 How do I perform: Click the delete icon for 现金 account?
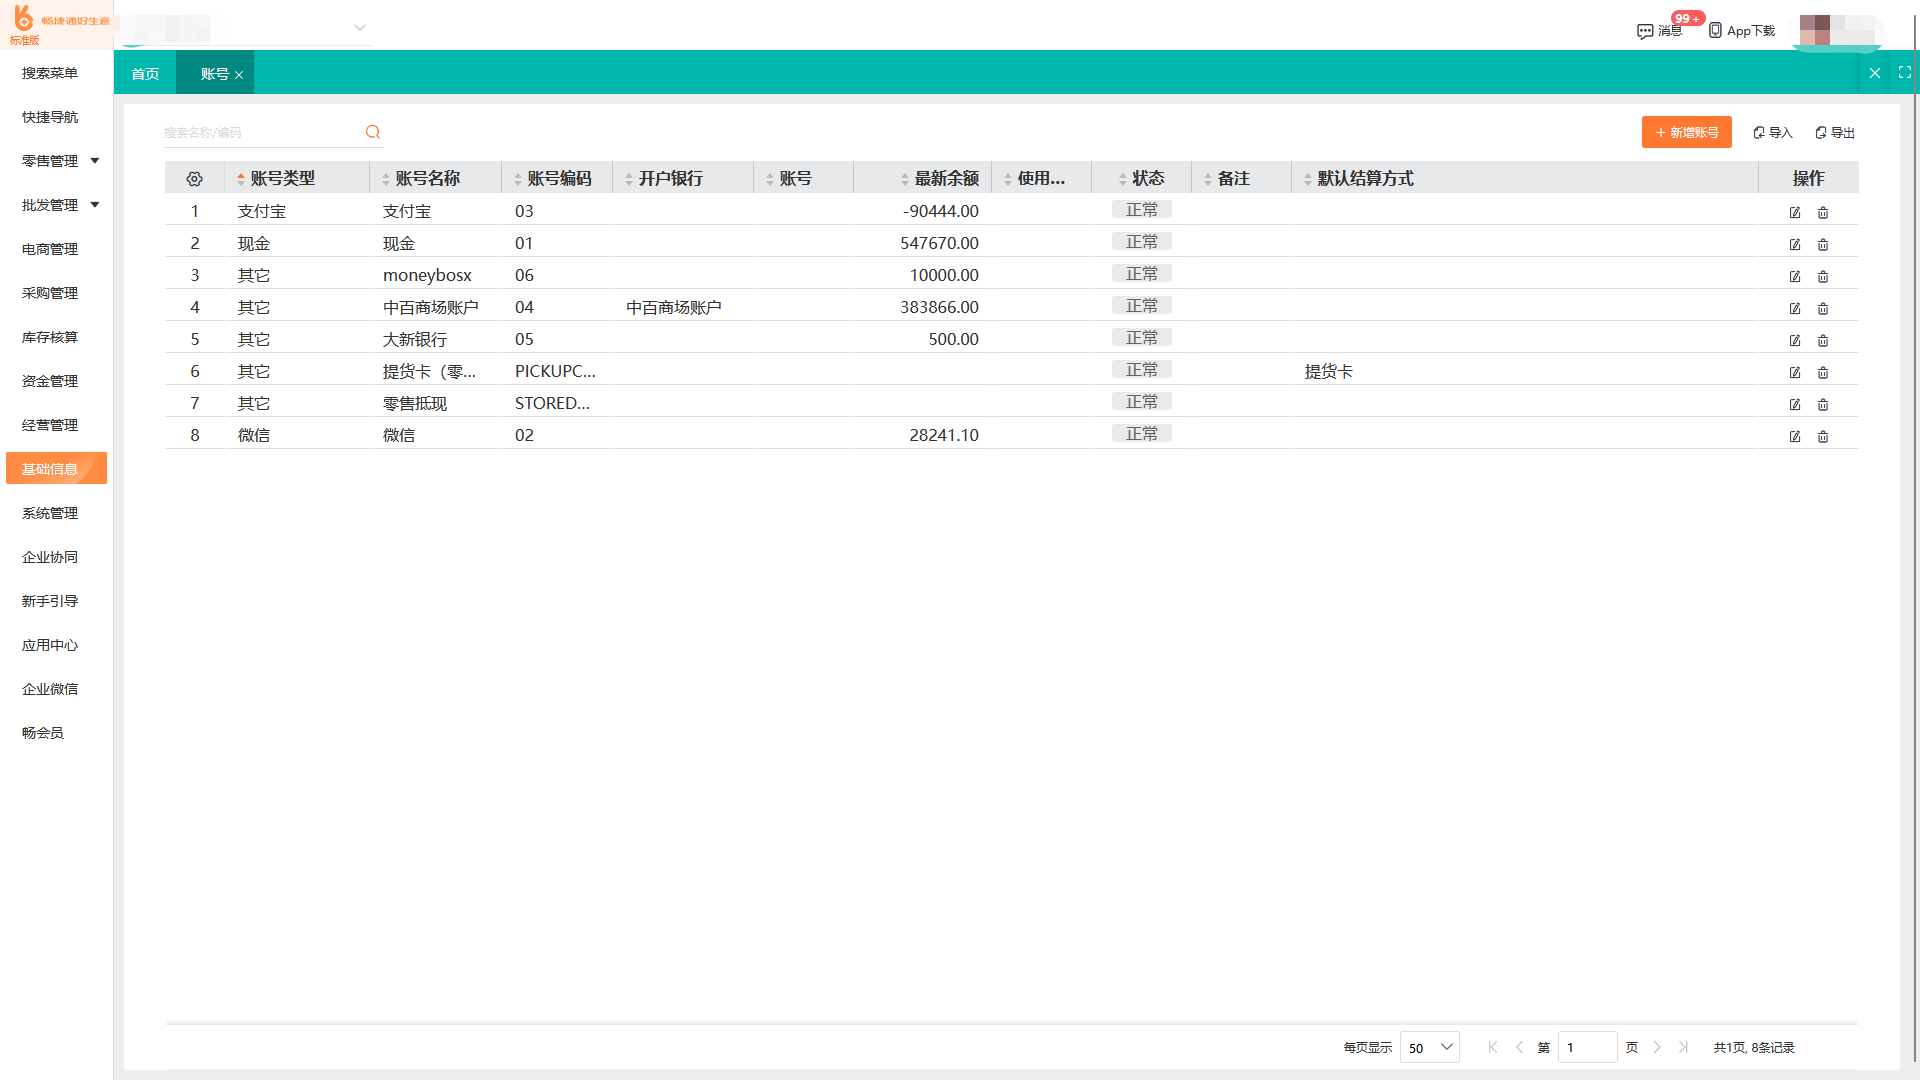(1822, 243)
